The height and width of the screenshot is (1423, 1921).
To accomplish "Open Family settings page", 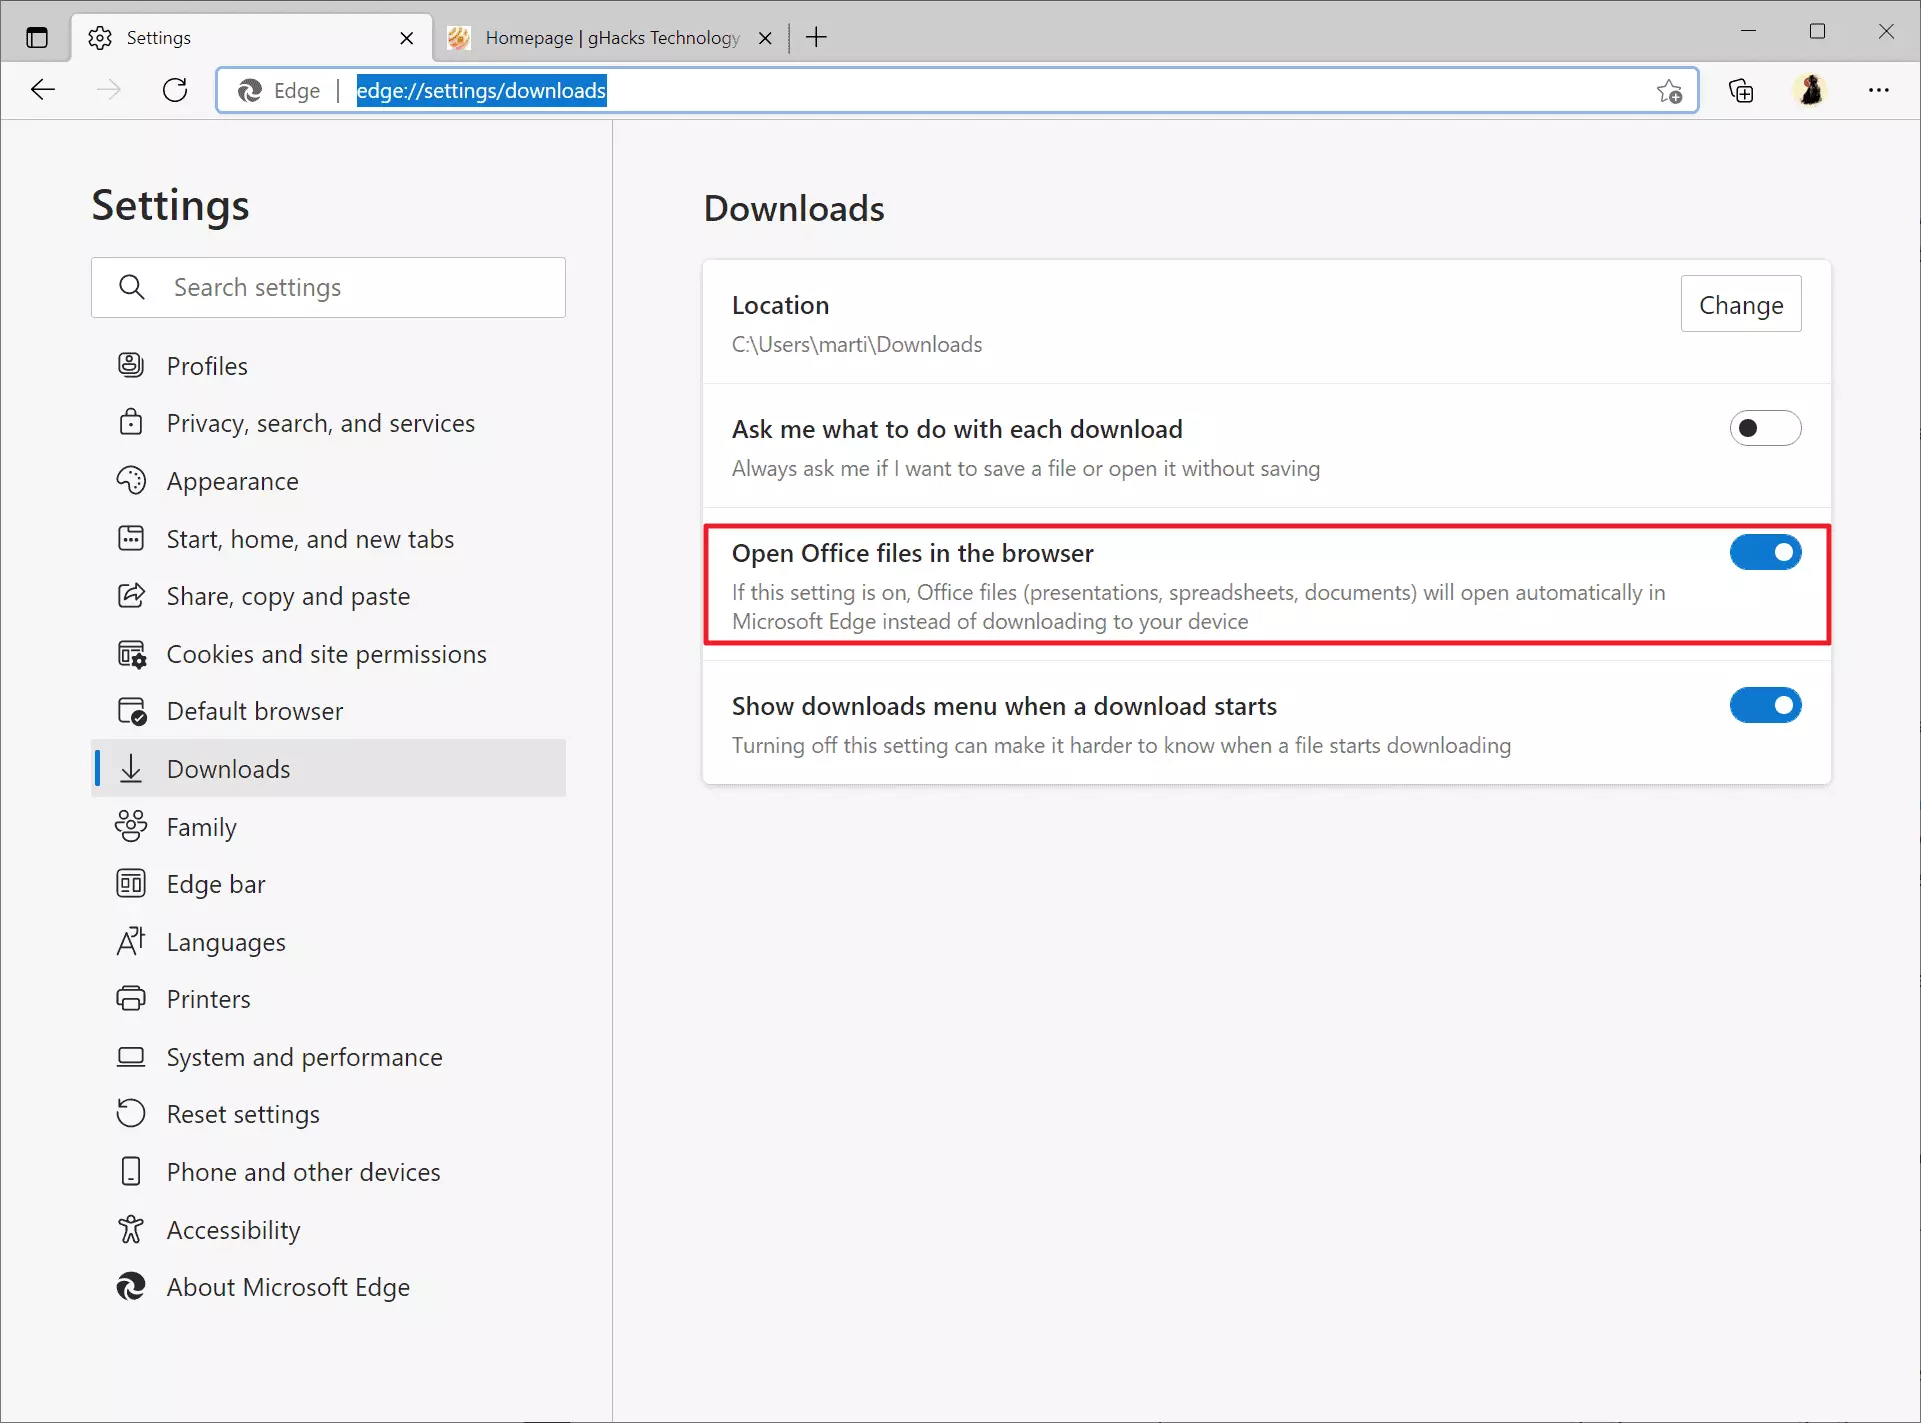I will tap(202, 825).
